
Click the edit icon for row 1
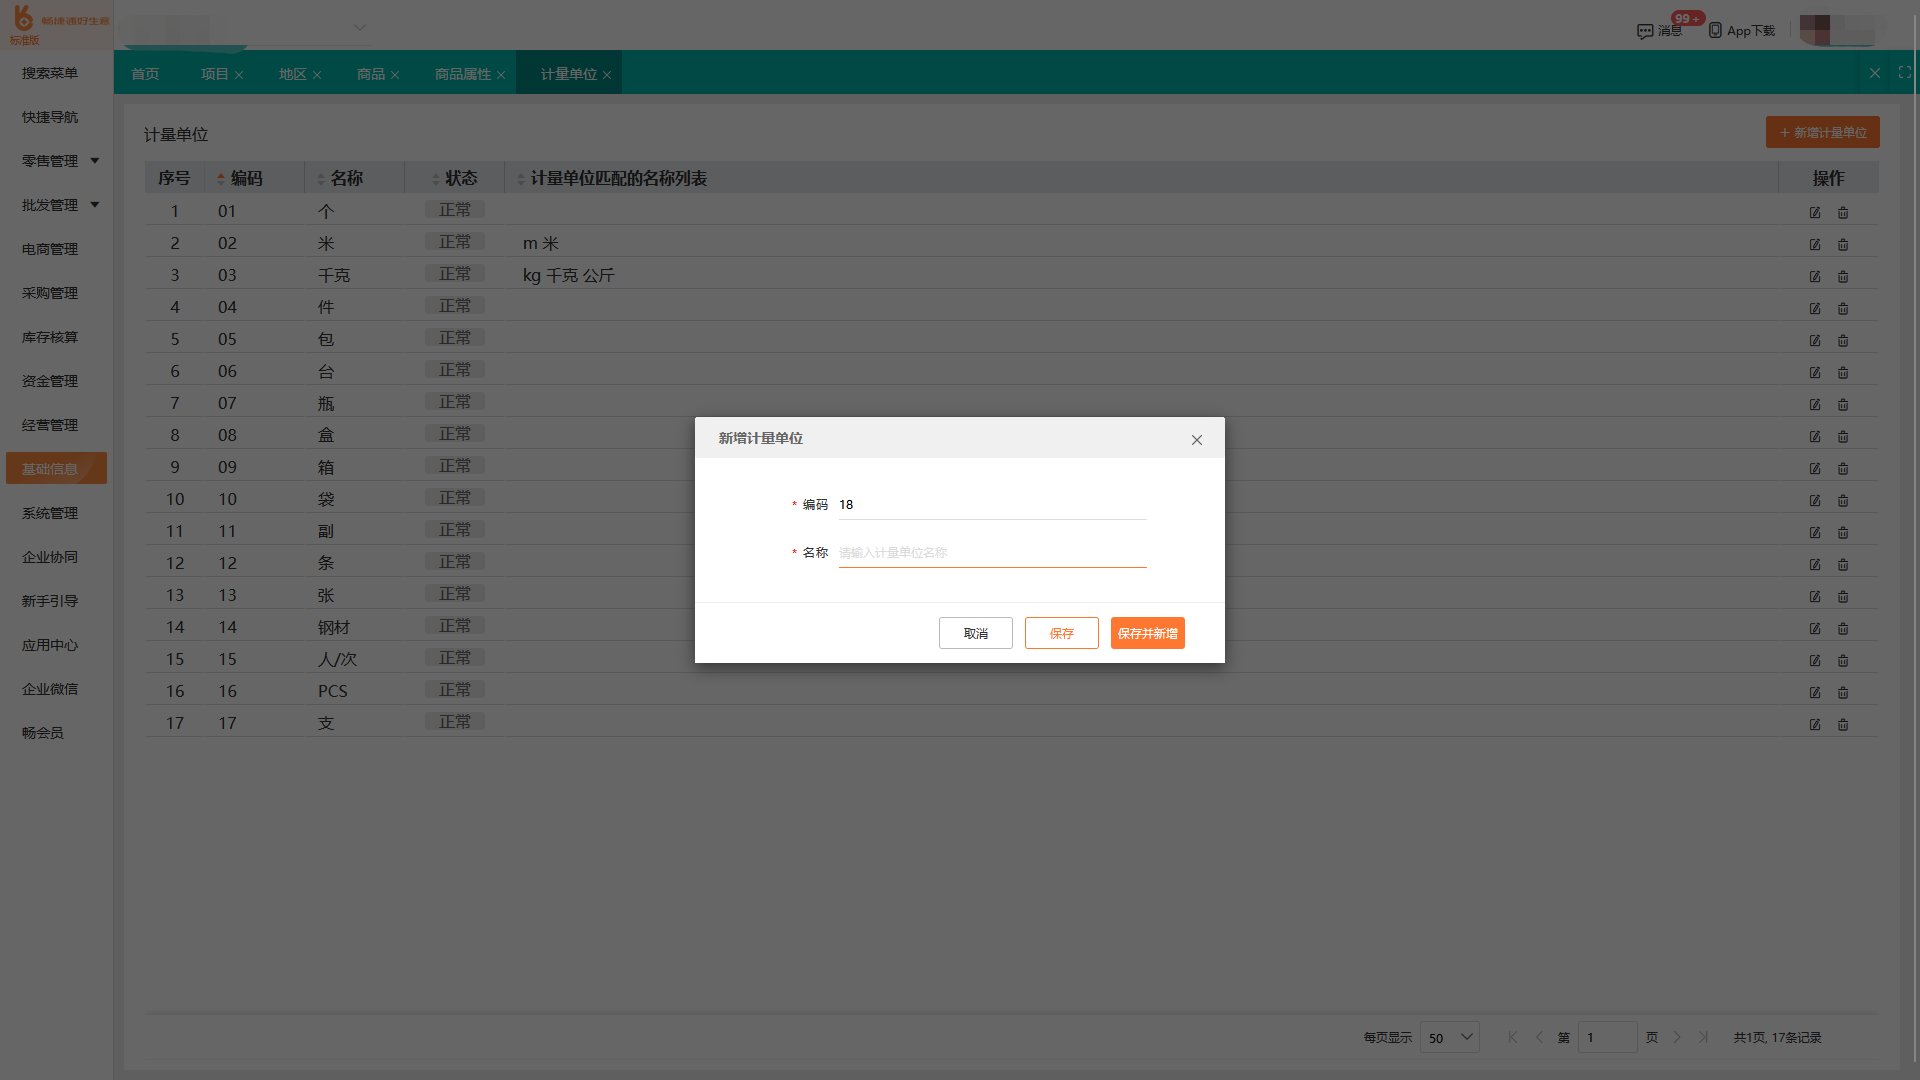click(x=1815, y=211)
